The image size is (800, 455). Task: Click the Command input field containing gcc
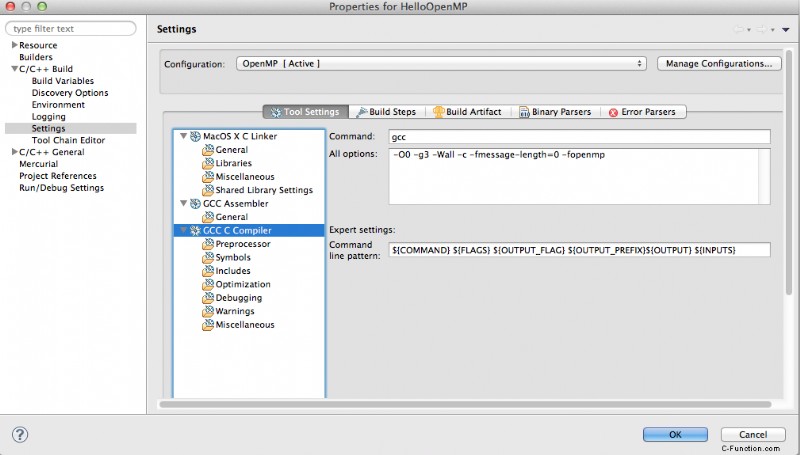pos(579,136)
